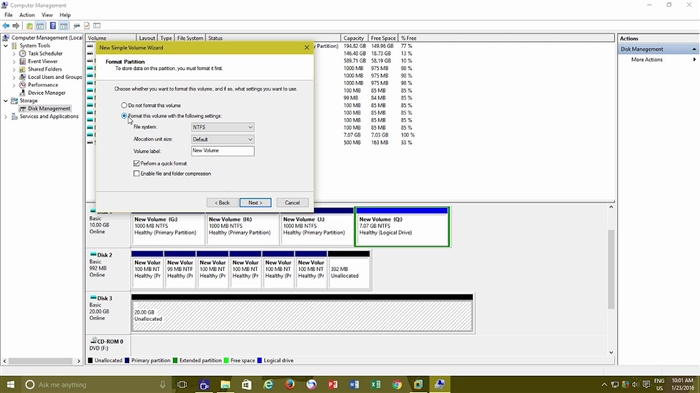The image size is (700, 393).
Task: Collapse the Storage tree node
Action: coord(6,101)
